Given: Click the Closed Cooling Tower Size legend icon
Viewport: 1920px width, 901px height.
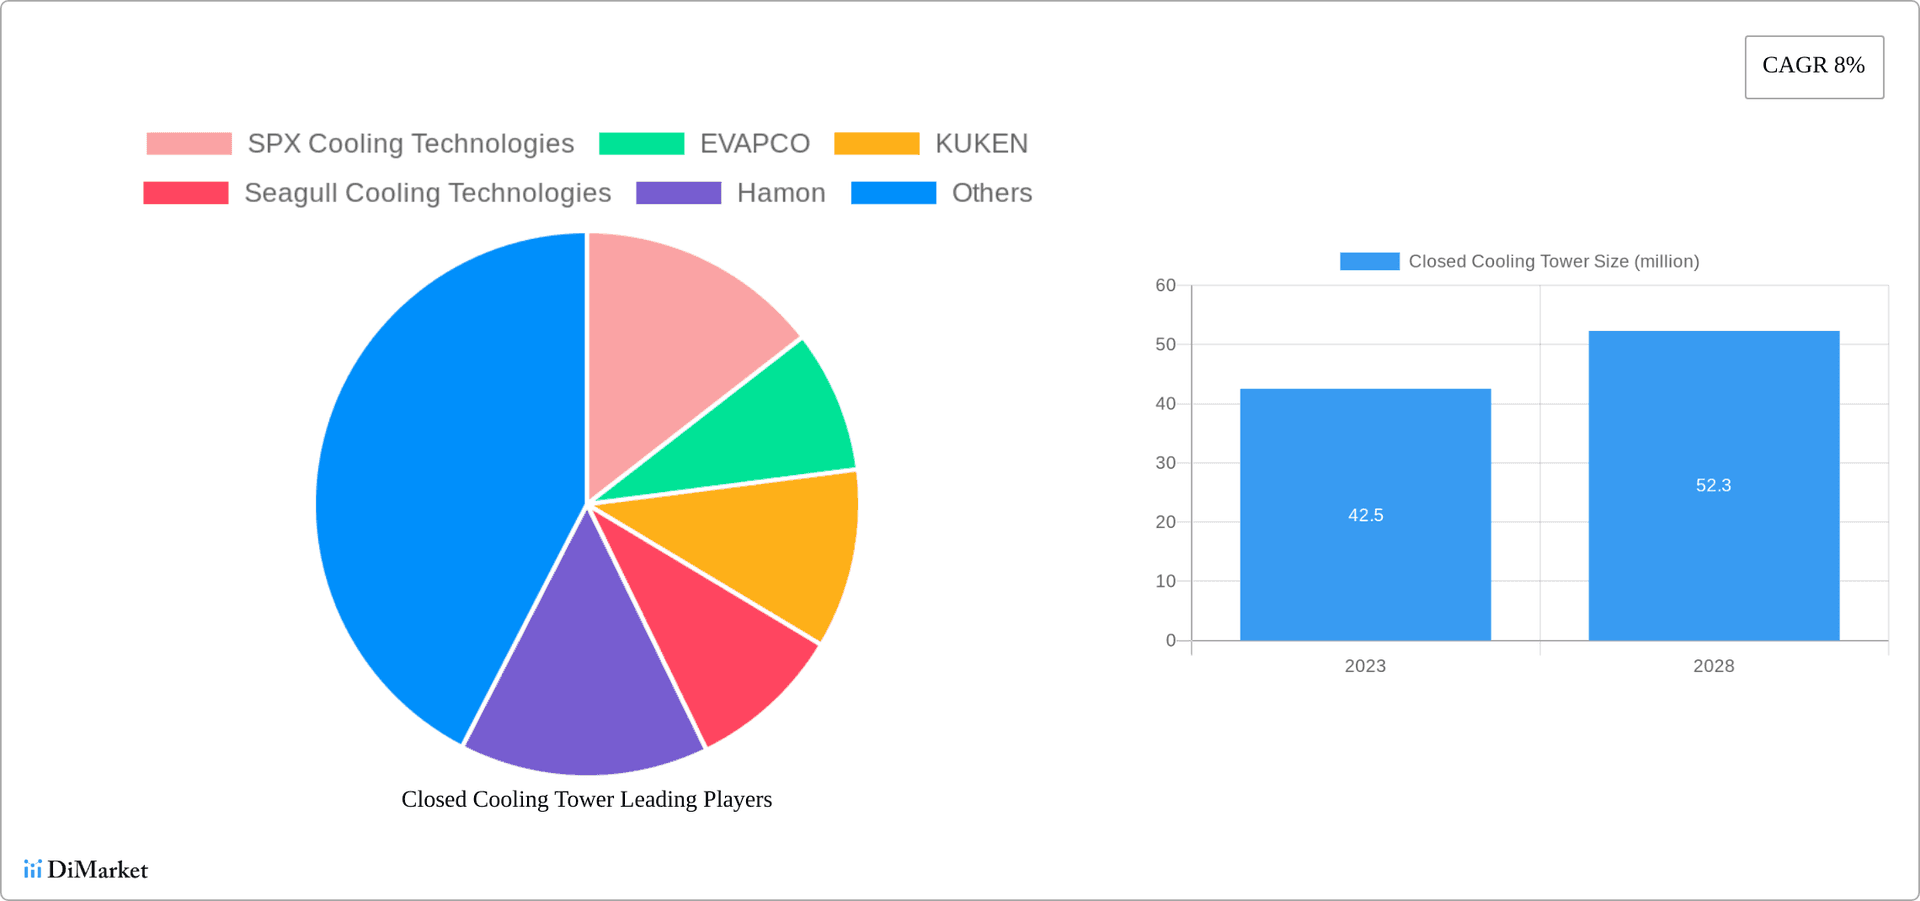Looking at the screenshot, I should 1368,260.
